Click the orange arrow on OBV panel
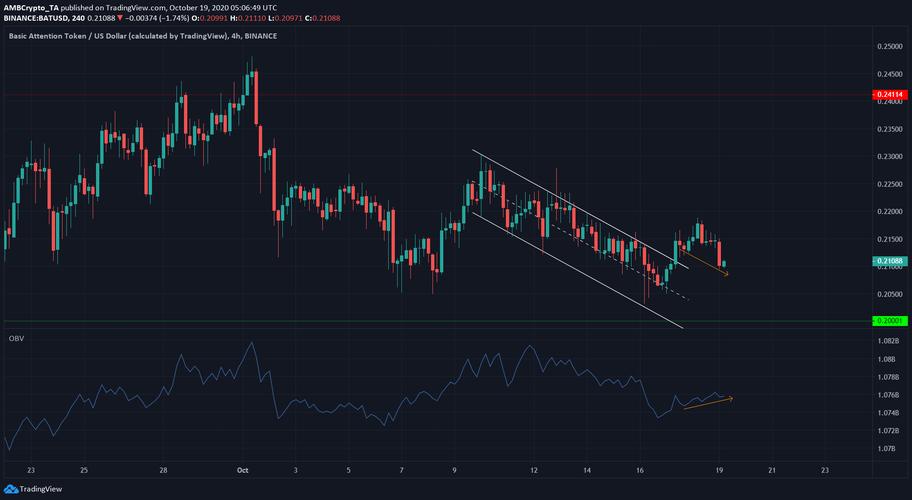The width and height of the screenshot is (912, 500). click(708, 403)
